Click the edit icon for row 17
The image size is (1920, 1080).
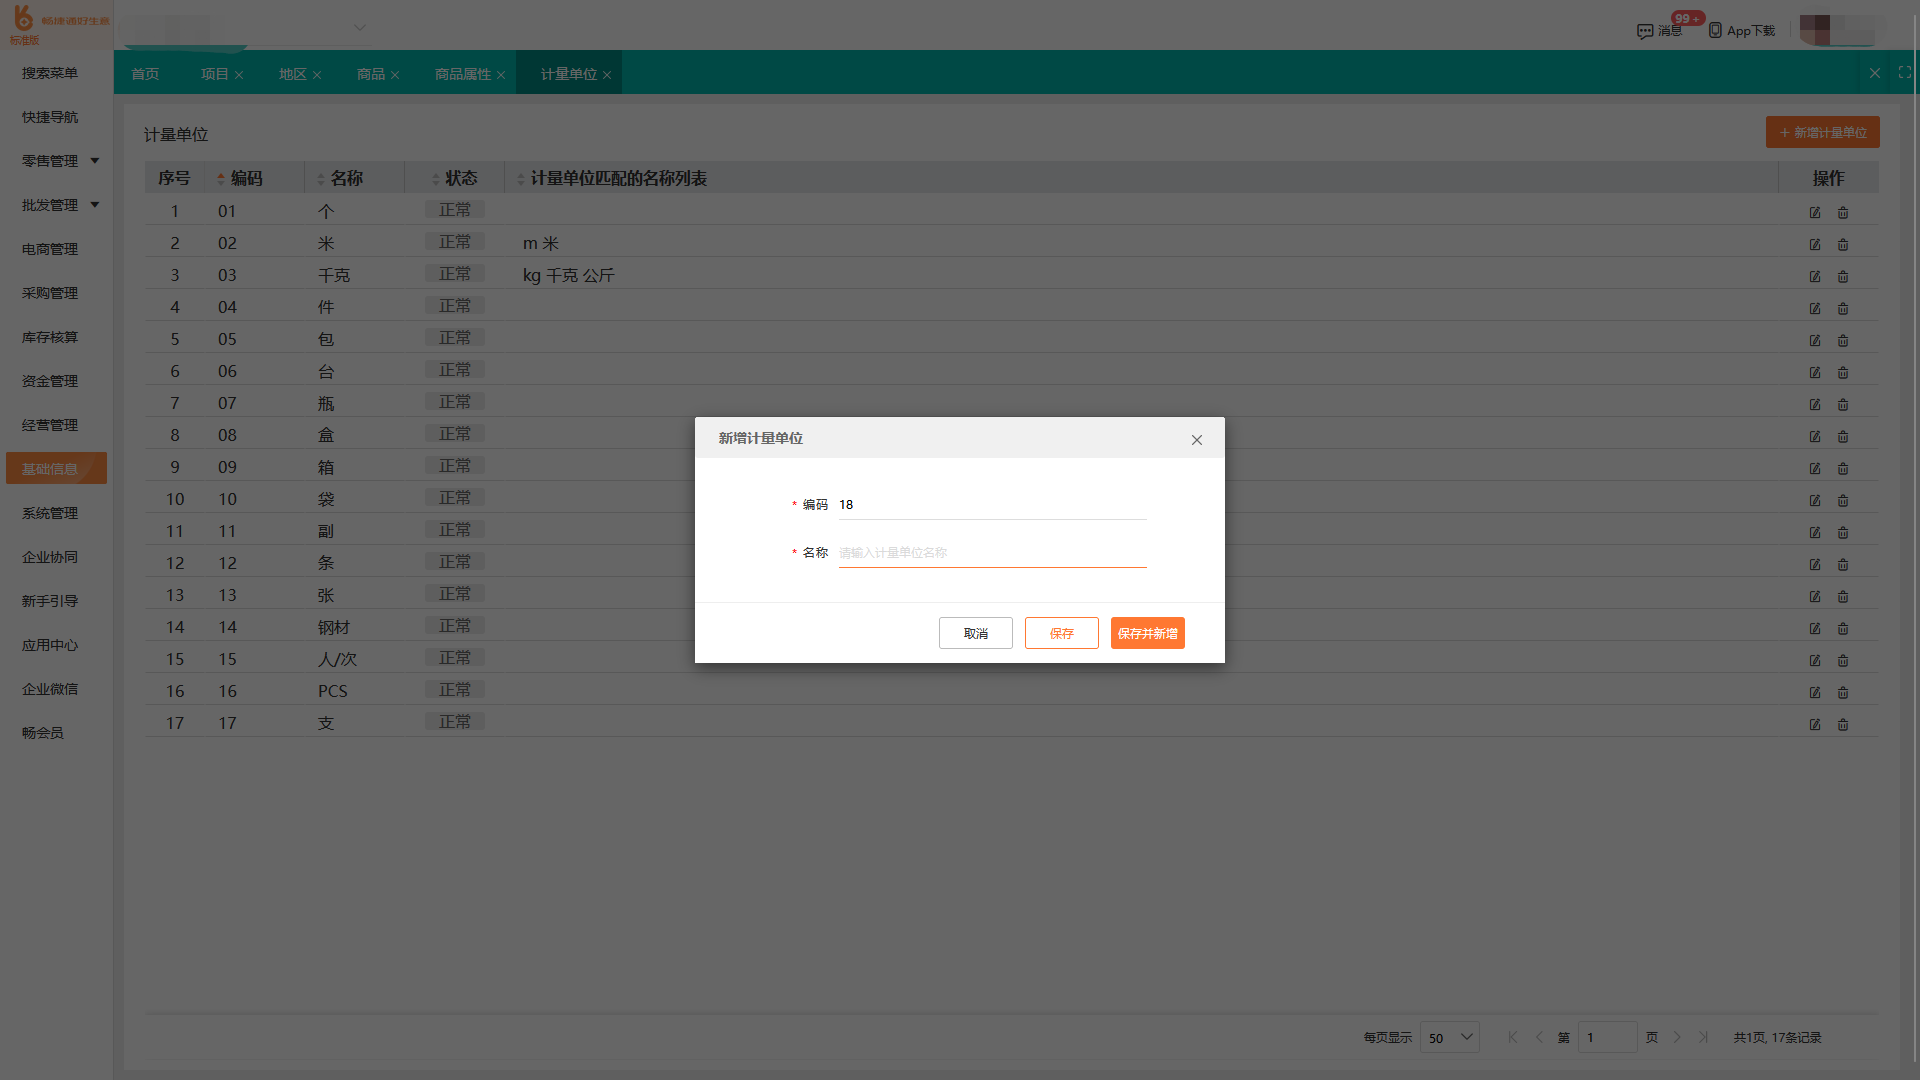(x=1815, y=723)
